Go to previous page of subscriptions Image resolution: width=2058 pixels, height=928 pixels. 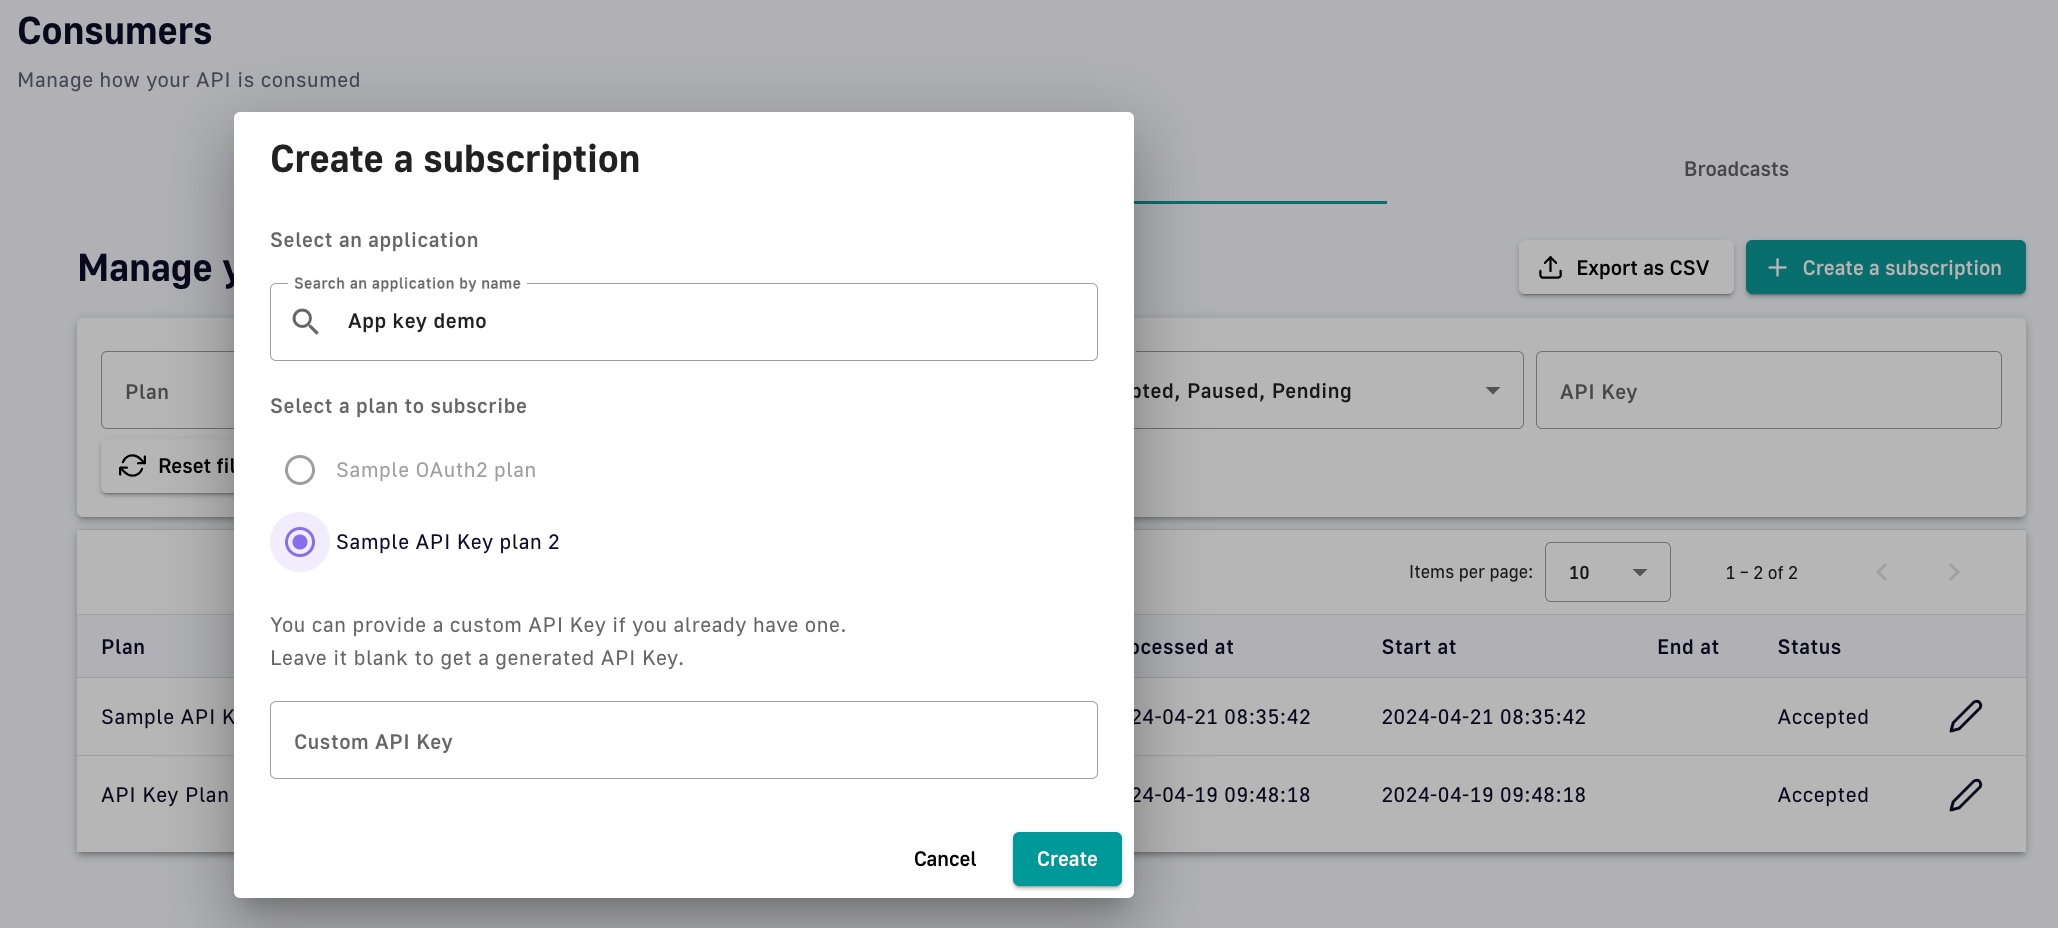coord(1881,572)
